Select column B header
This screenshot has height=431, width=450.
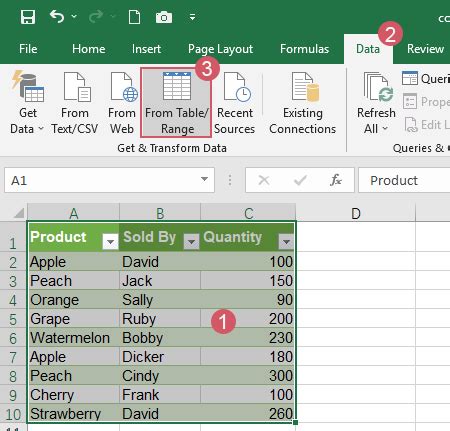tap(160, 213)
